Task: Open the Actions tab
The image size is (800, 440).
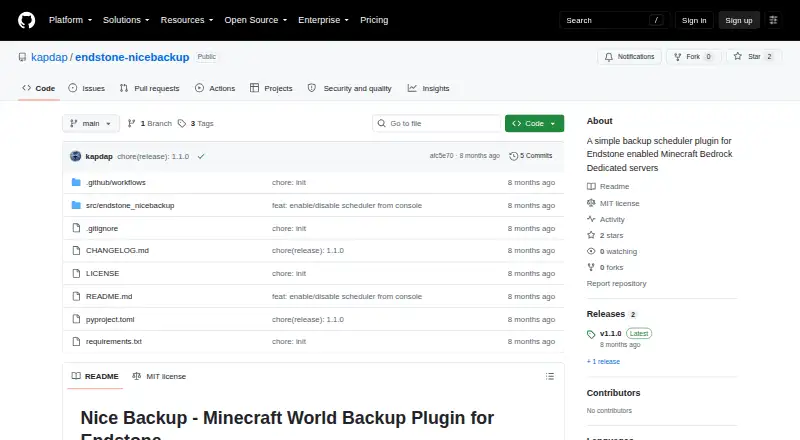Action: tap(215, 88)
